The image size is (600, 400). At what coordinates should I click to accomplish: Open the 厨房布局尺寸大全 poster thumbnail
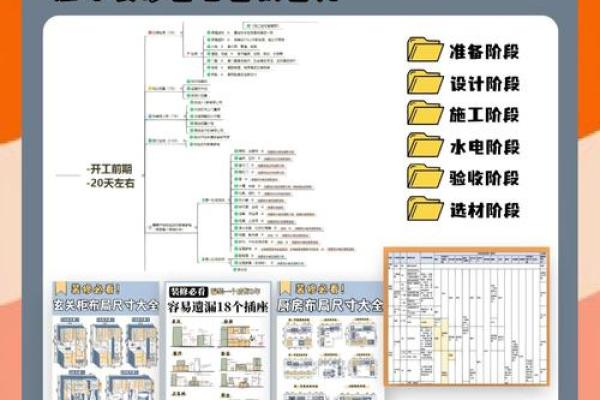[332, 340]
